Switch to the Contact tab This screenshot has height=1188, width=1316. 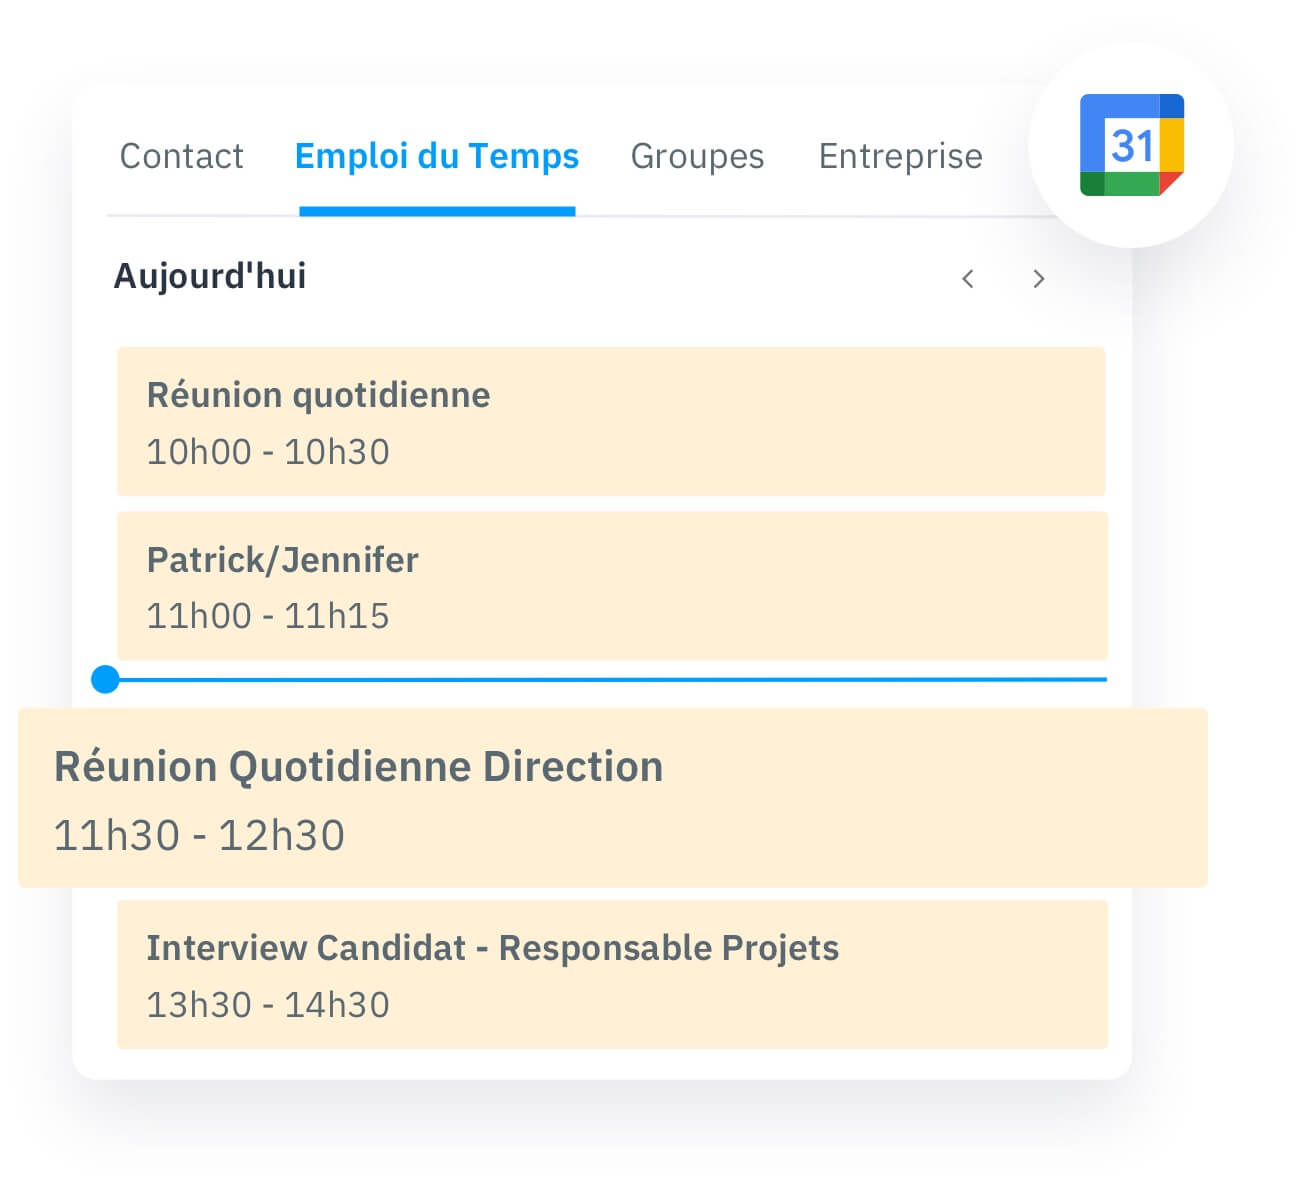(x=181, y=156)
